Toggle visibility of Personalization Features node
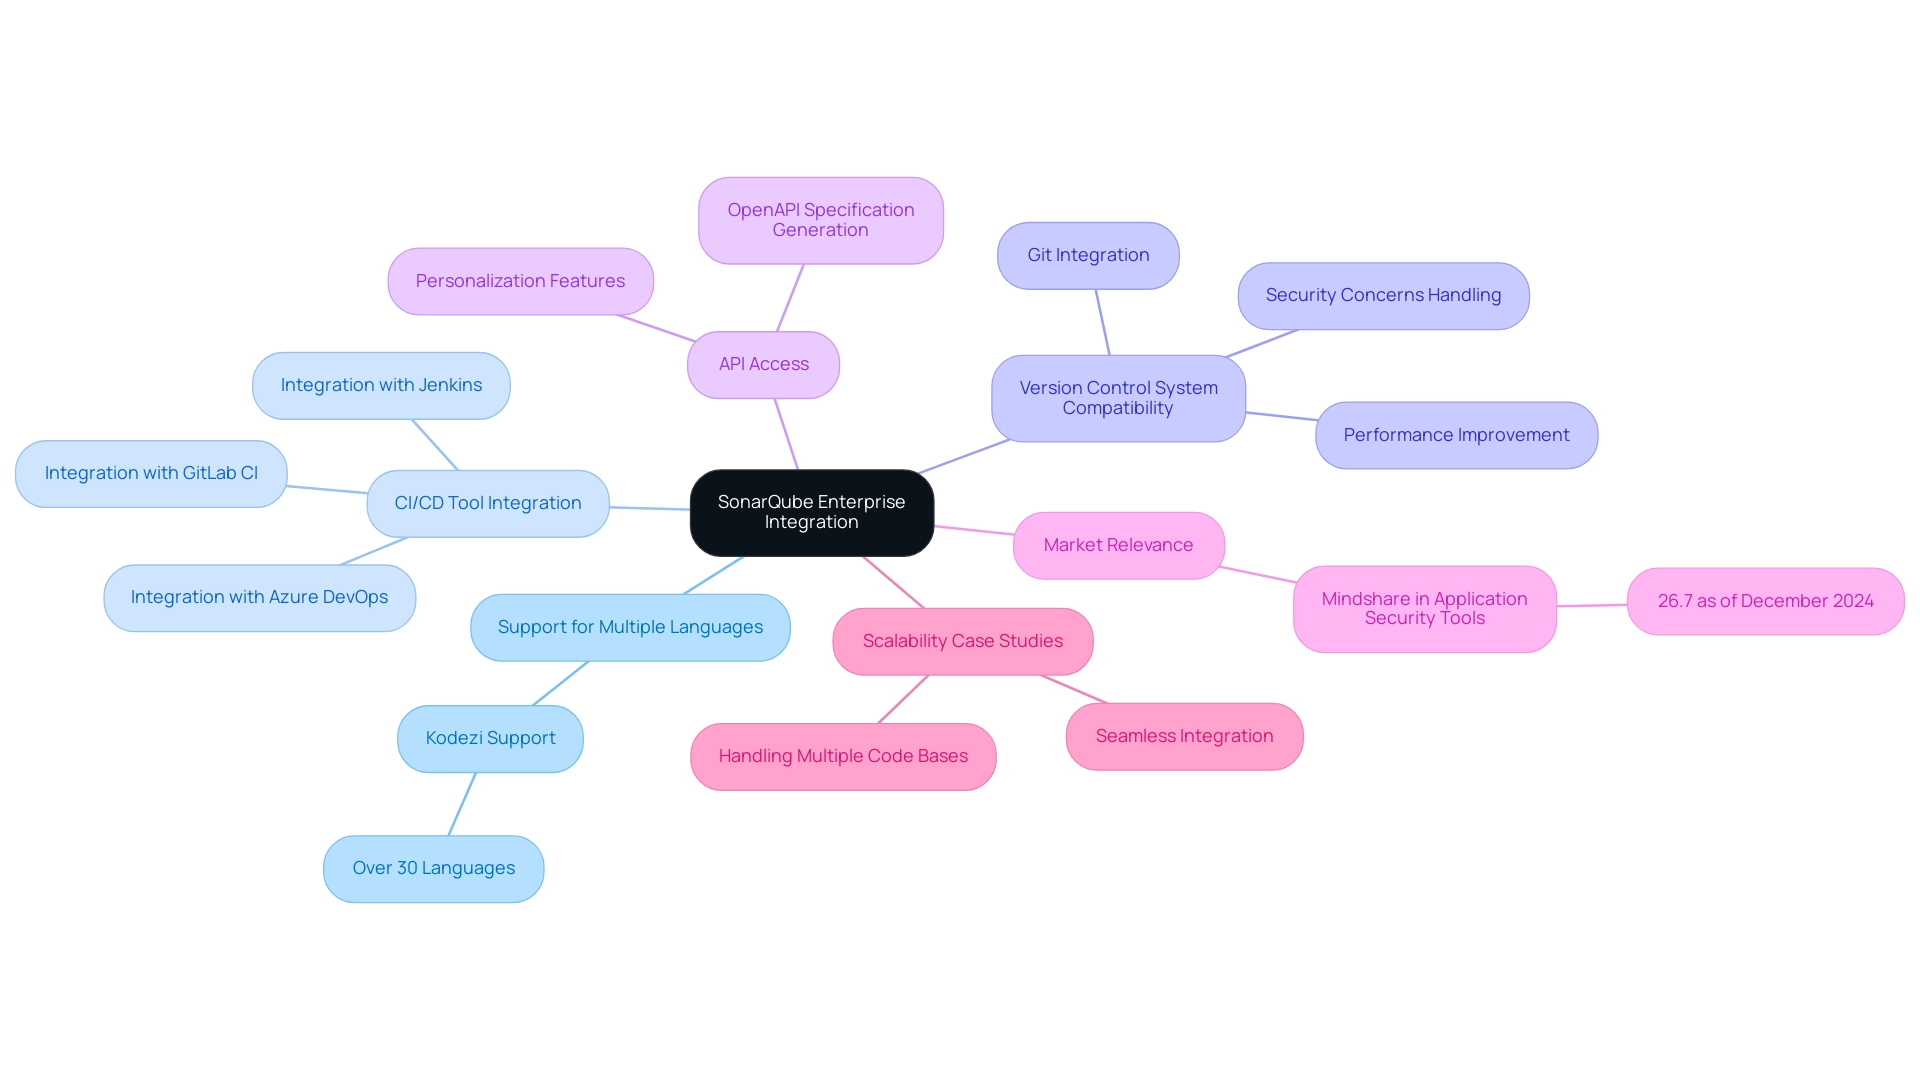This screenshot has height=1083, width=1920. pos(522,280)
